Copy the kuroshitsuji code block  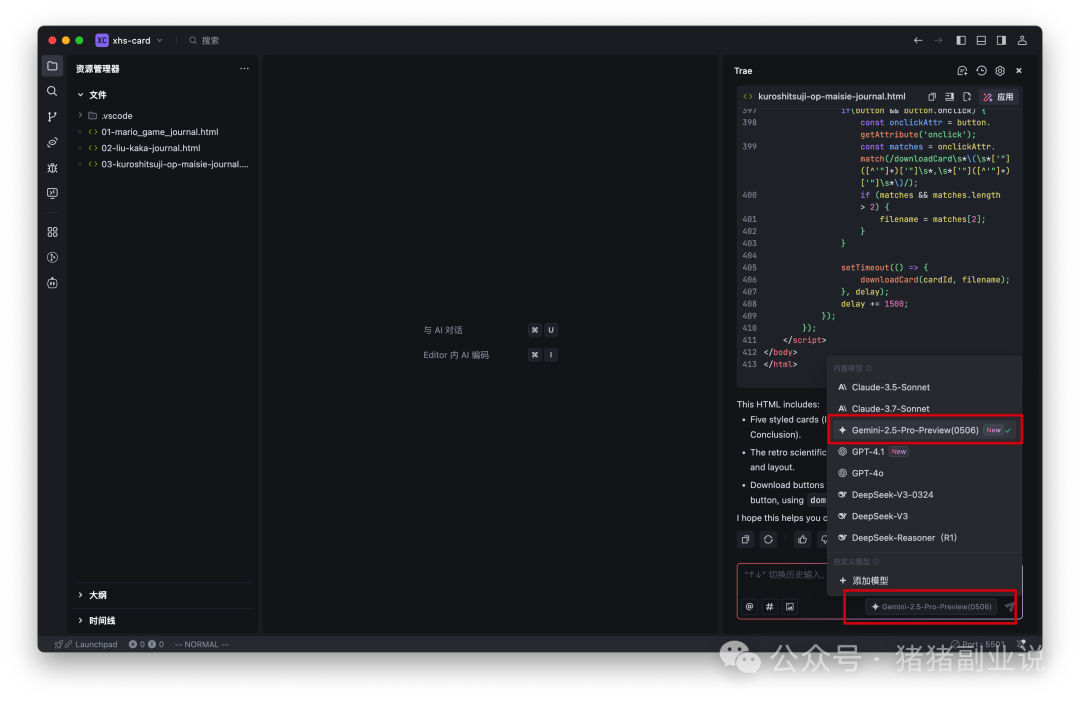coord(932,97)
